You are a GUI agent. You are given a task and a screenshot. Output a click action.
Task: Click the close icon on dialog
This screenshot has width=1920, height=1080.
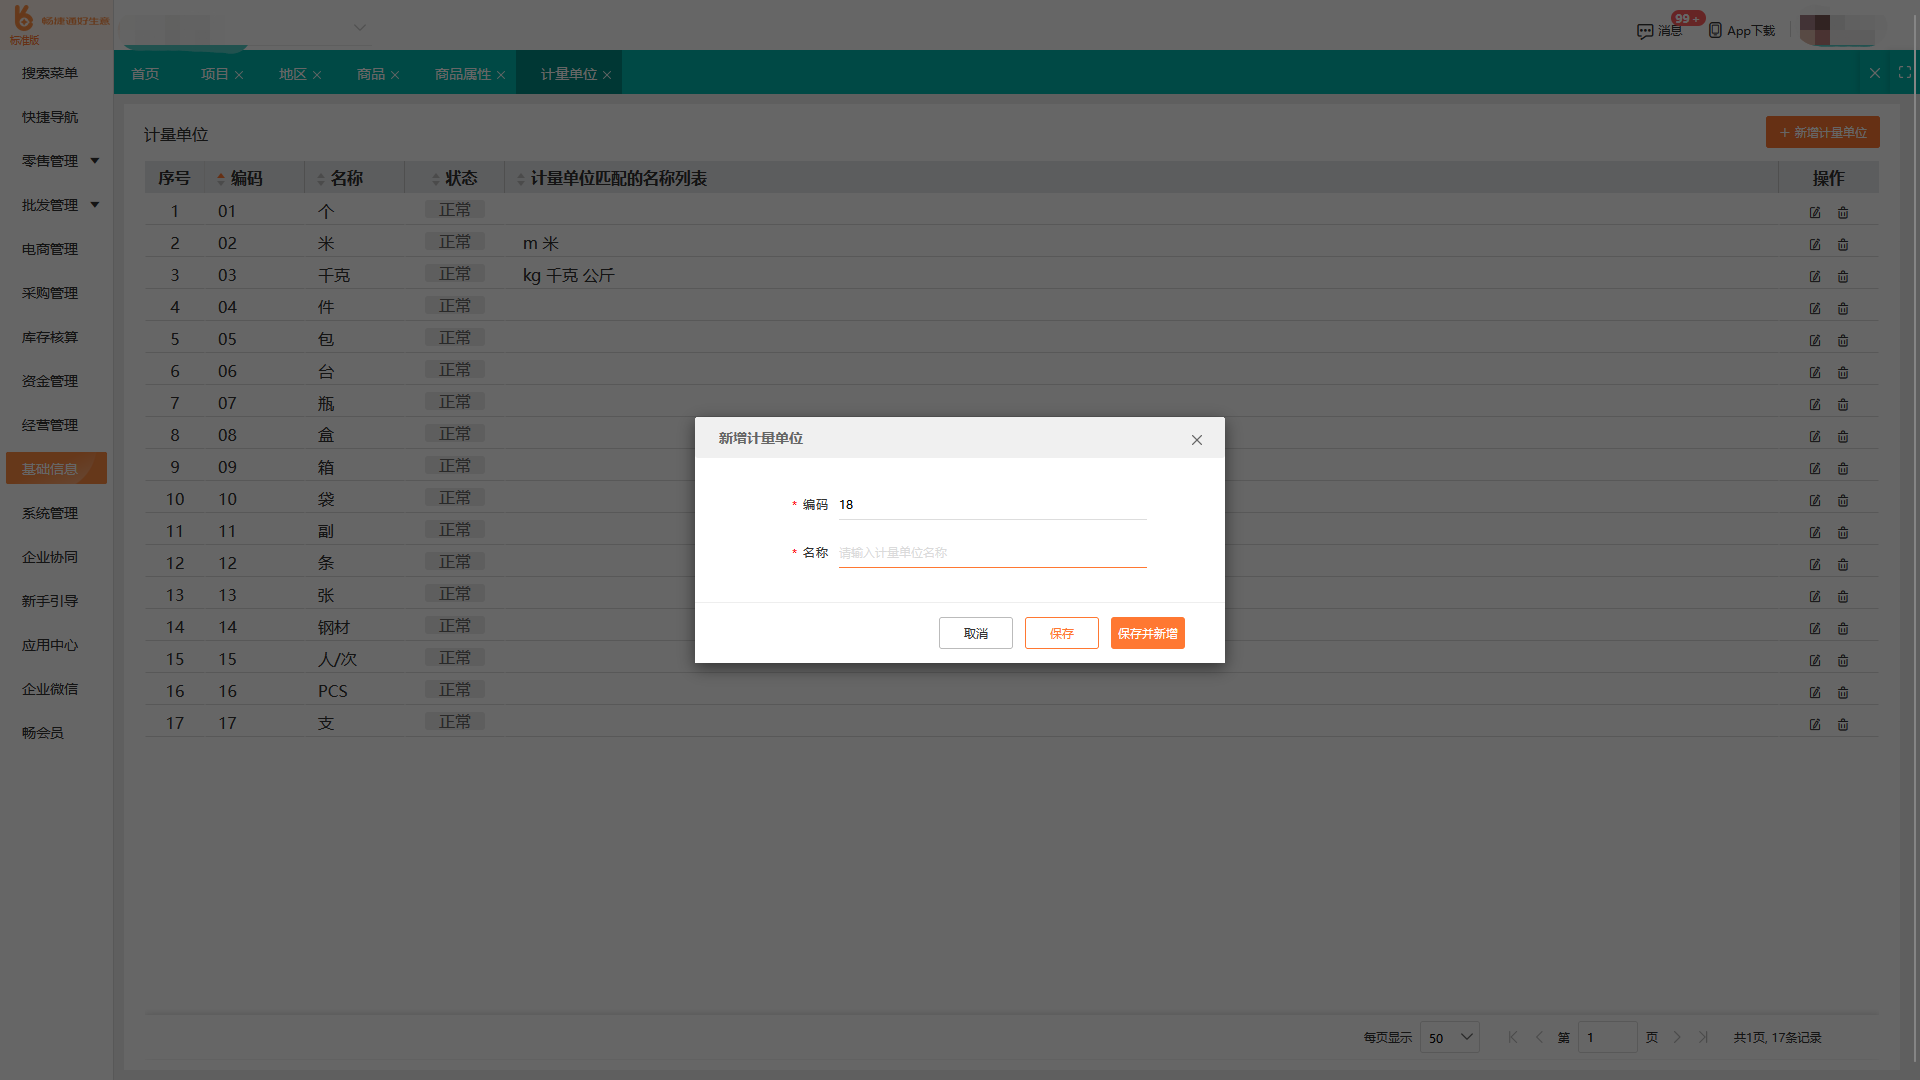point(1196,439)
